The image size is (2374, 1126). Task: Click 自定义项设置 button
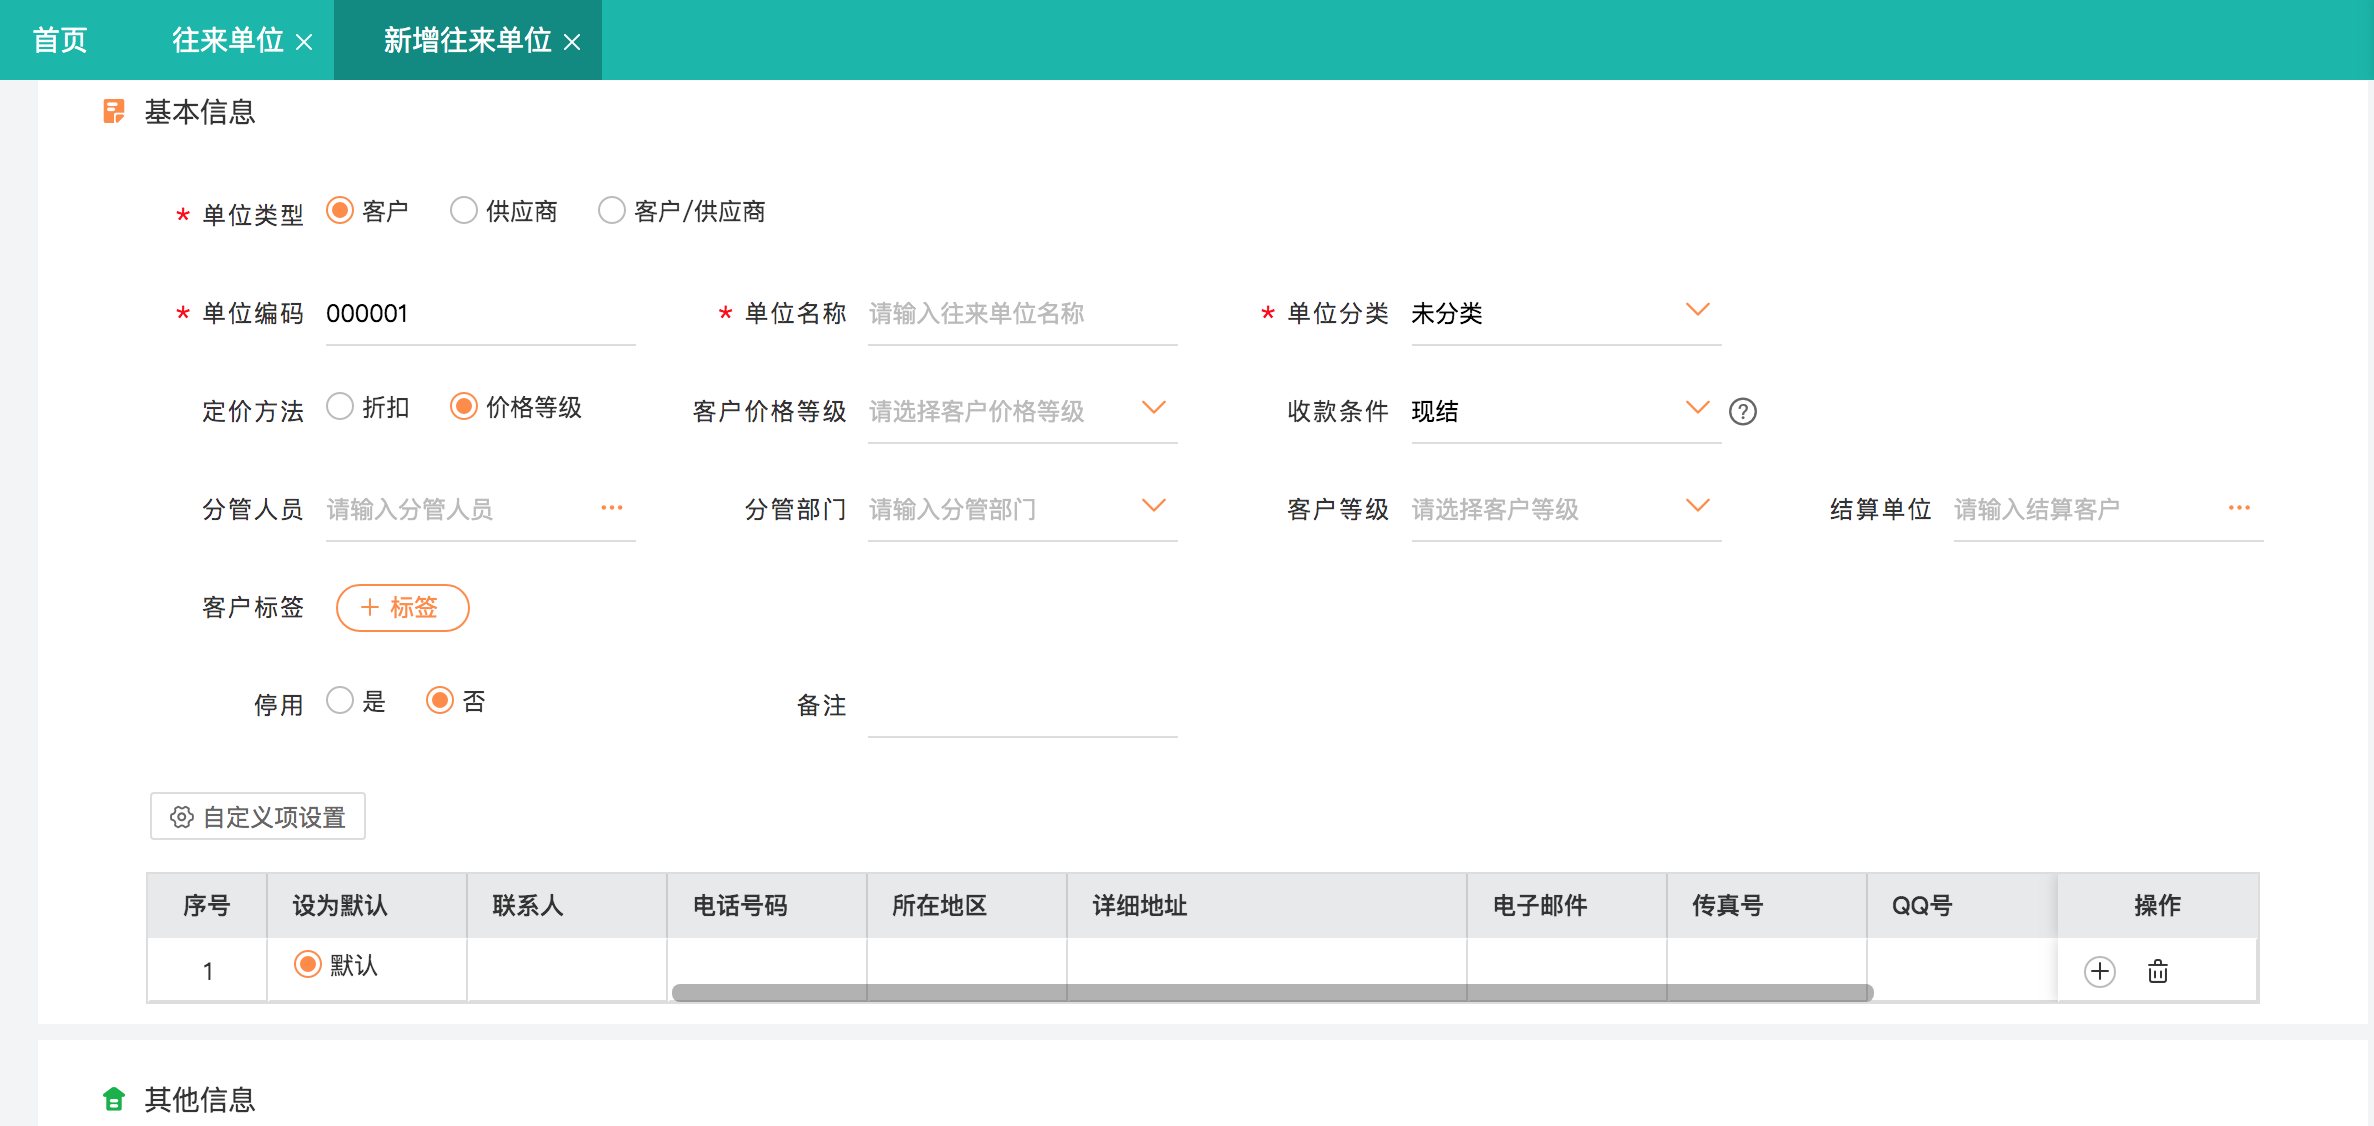click(254, 819)
